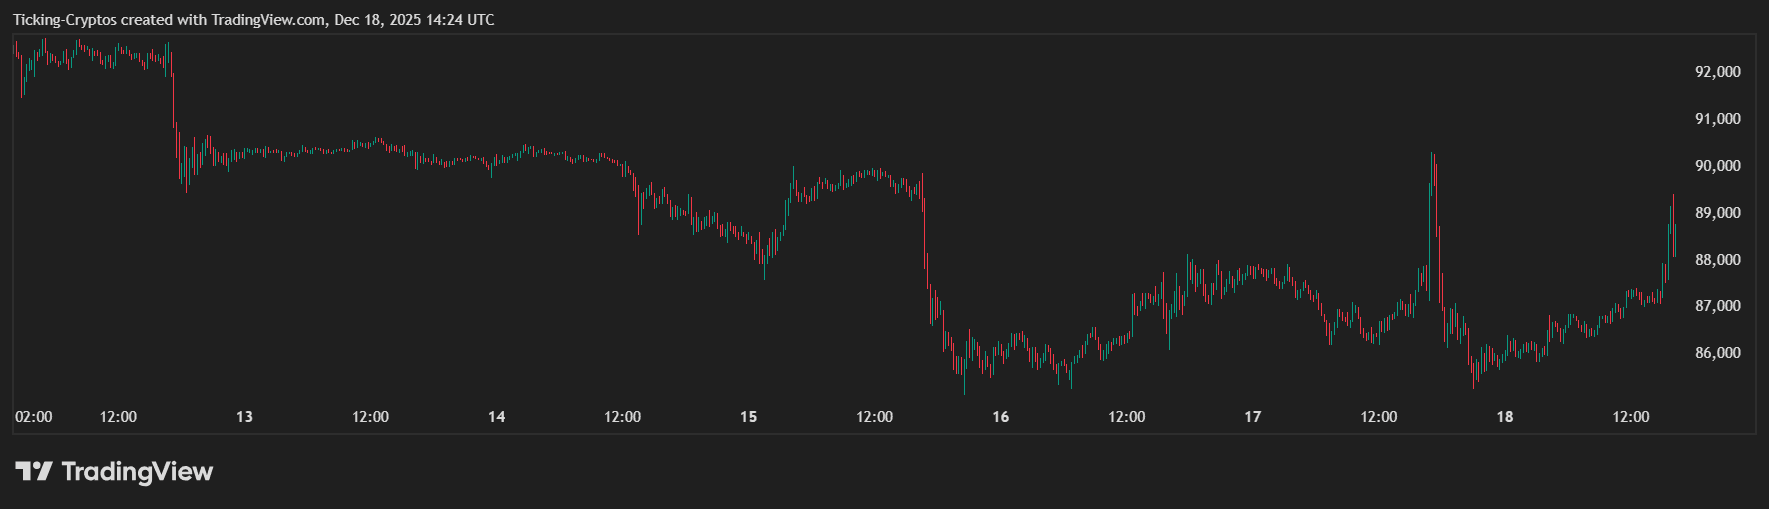Select date 17 on the time axis
1769x509 pixels.
coord(1252,417)
